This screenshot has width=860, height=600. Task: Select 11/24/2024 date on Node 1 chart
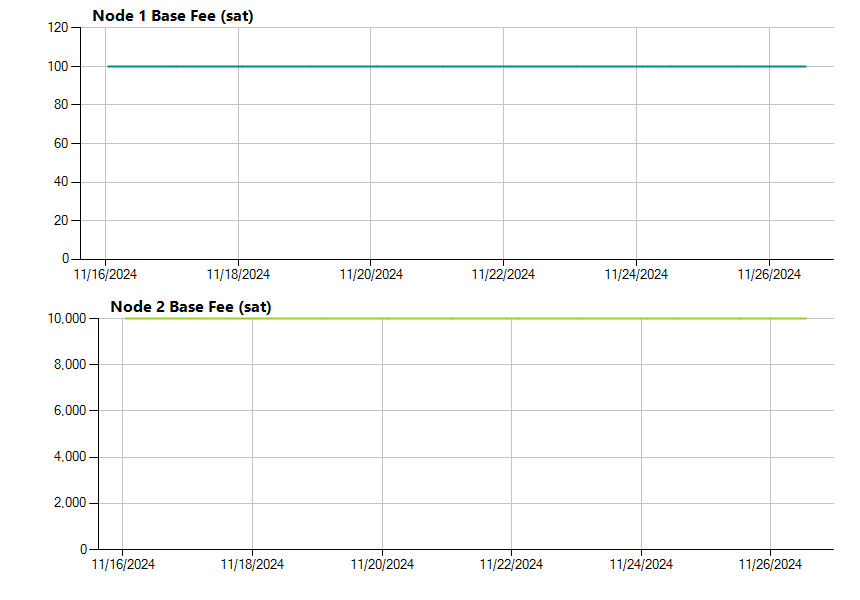click(636, 274)
